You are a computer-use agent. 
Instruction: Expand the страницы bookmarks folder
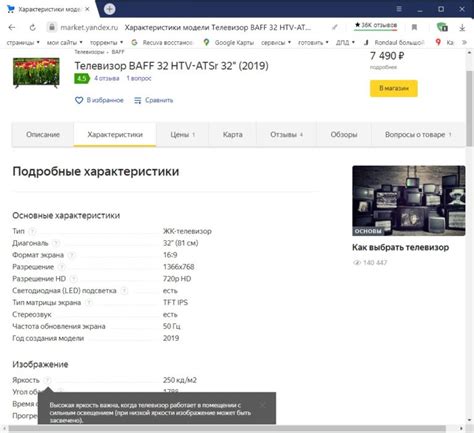(23, 43)
